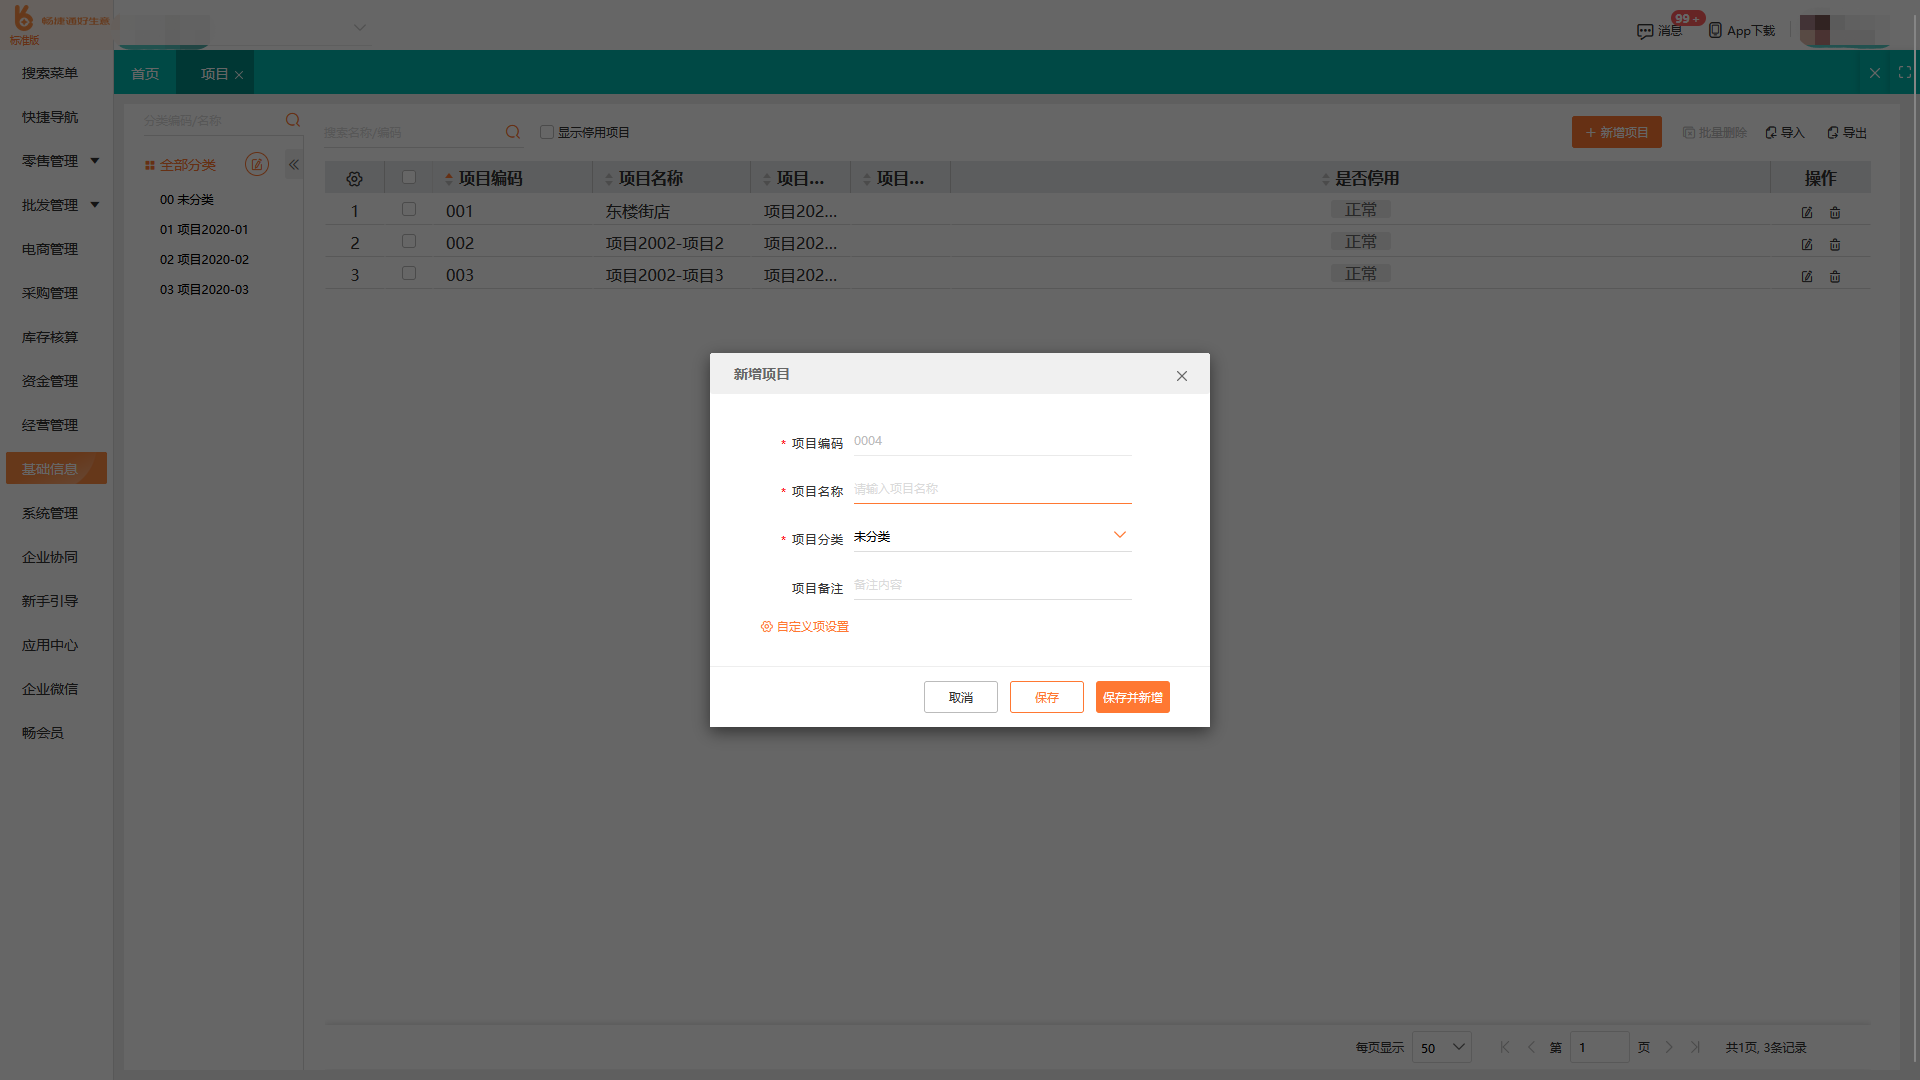
Task: Check the checkbox for row 3
Action: click(409, 272)
